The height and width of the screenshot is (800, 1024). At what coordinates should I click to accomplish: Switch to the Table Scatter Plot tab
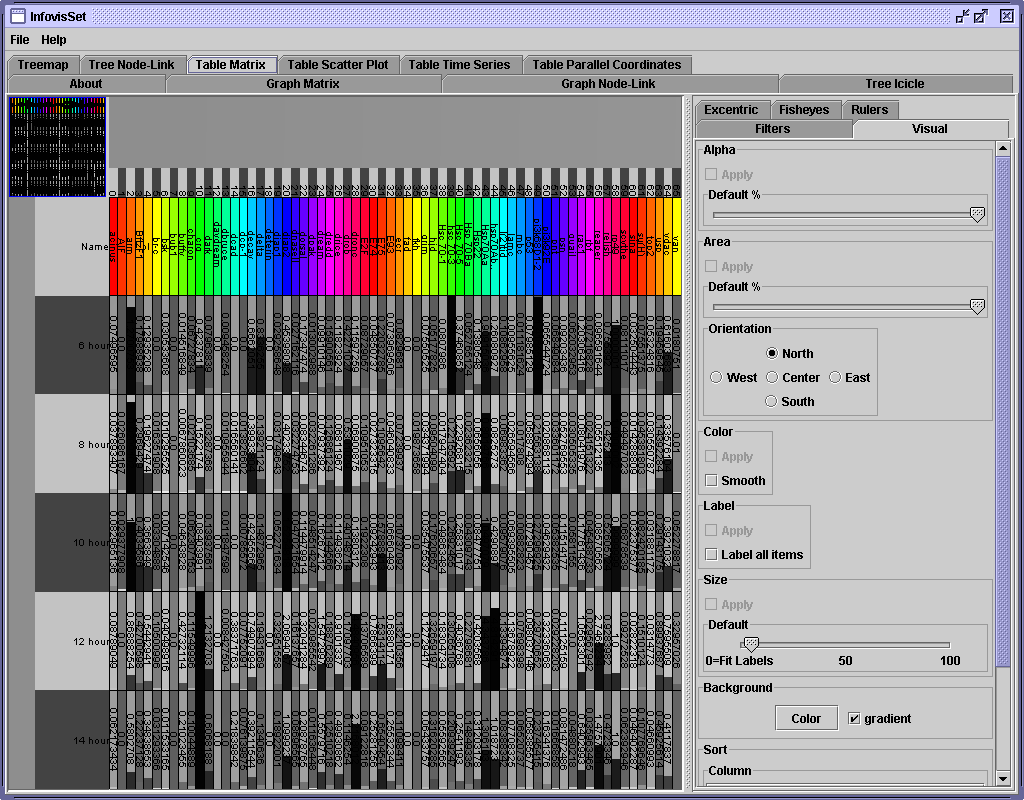pyautogui.click(x=337, y=65)
